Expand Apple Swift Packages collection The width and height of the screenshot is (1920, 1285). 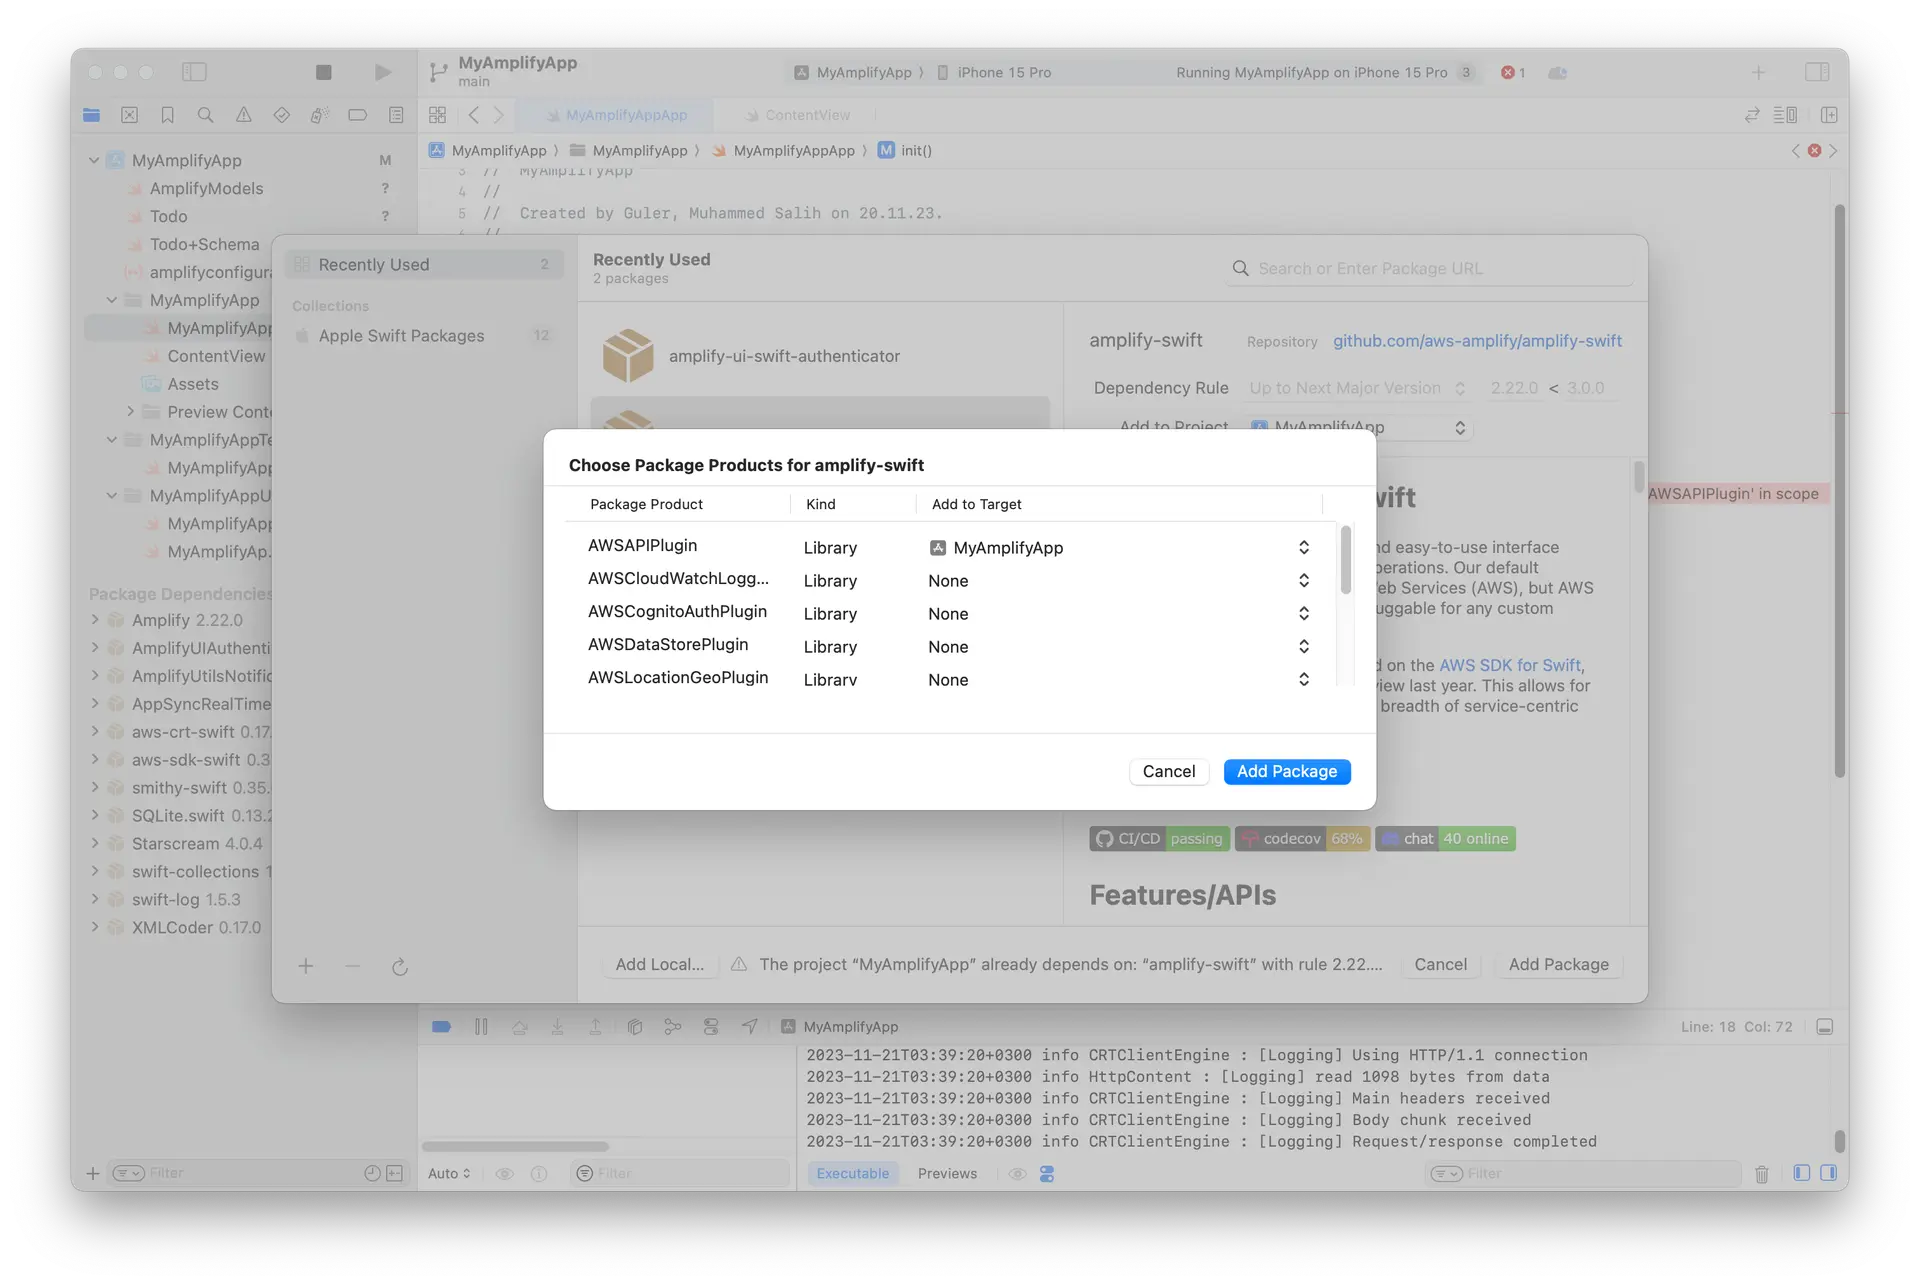pos(401,336)
